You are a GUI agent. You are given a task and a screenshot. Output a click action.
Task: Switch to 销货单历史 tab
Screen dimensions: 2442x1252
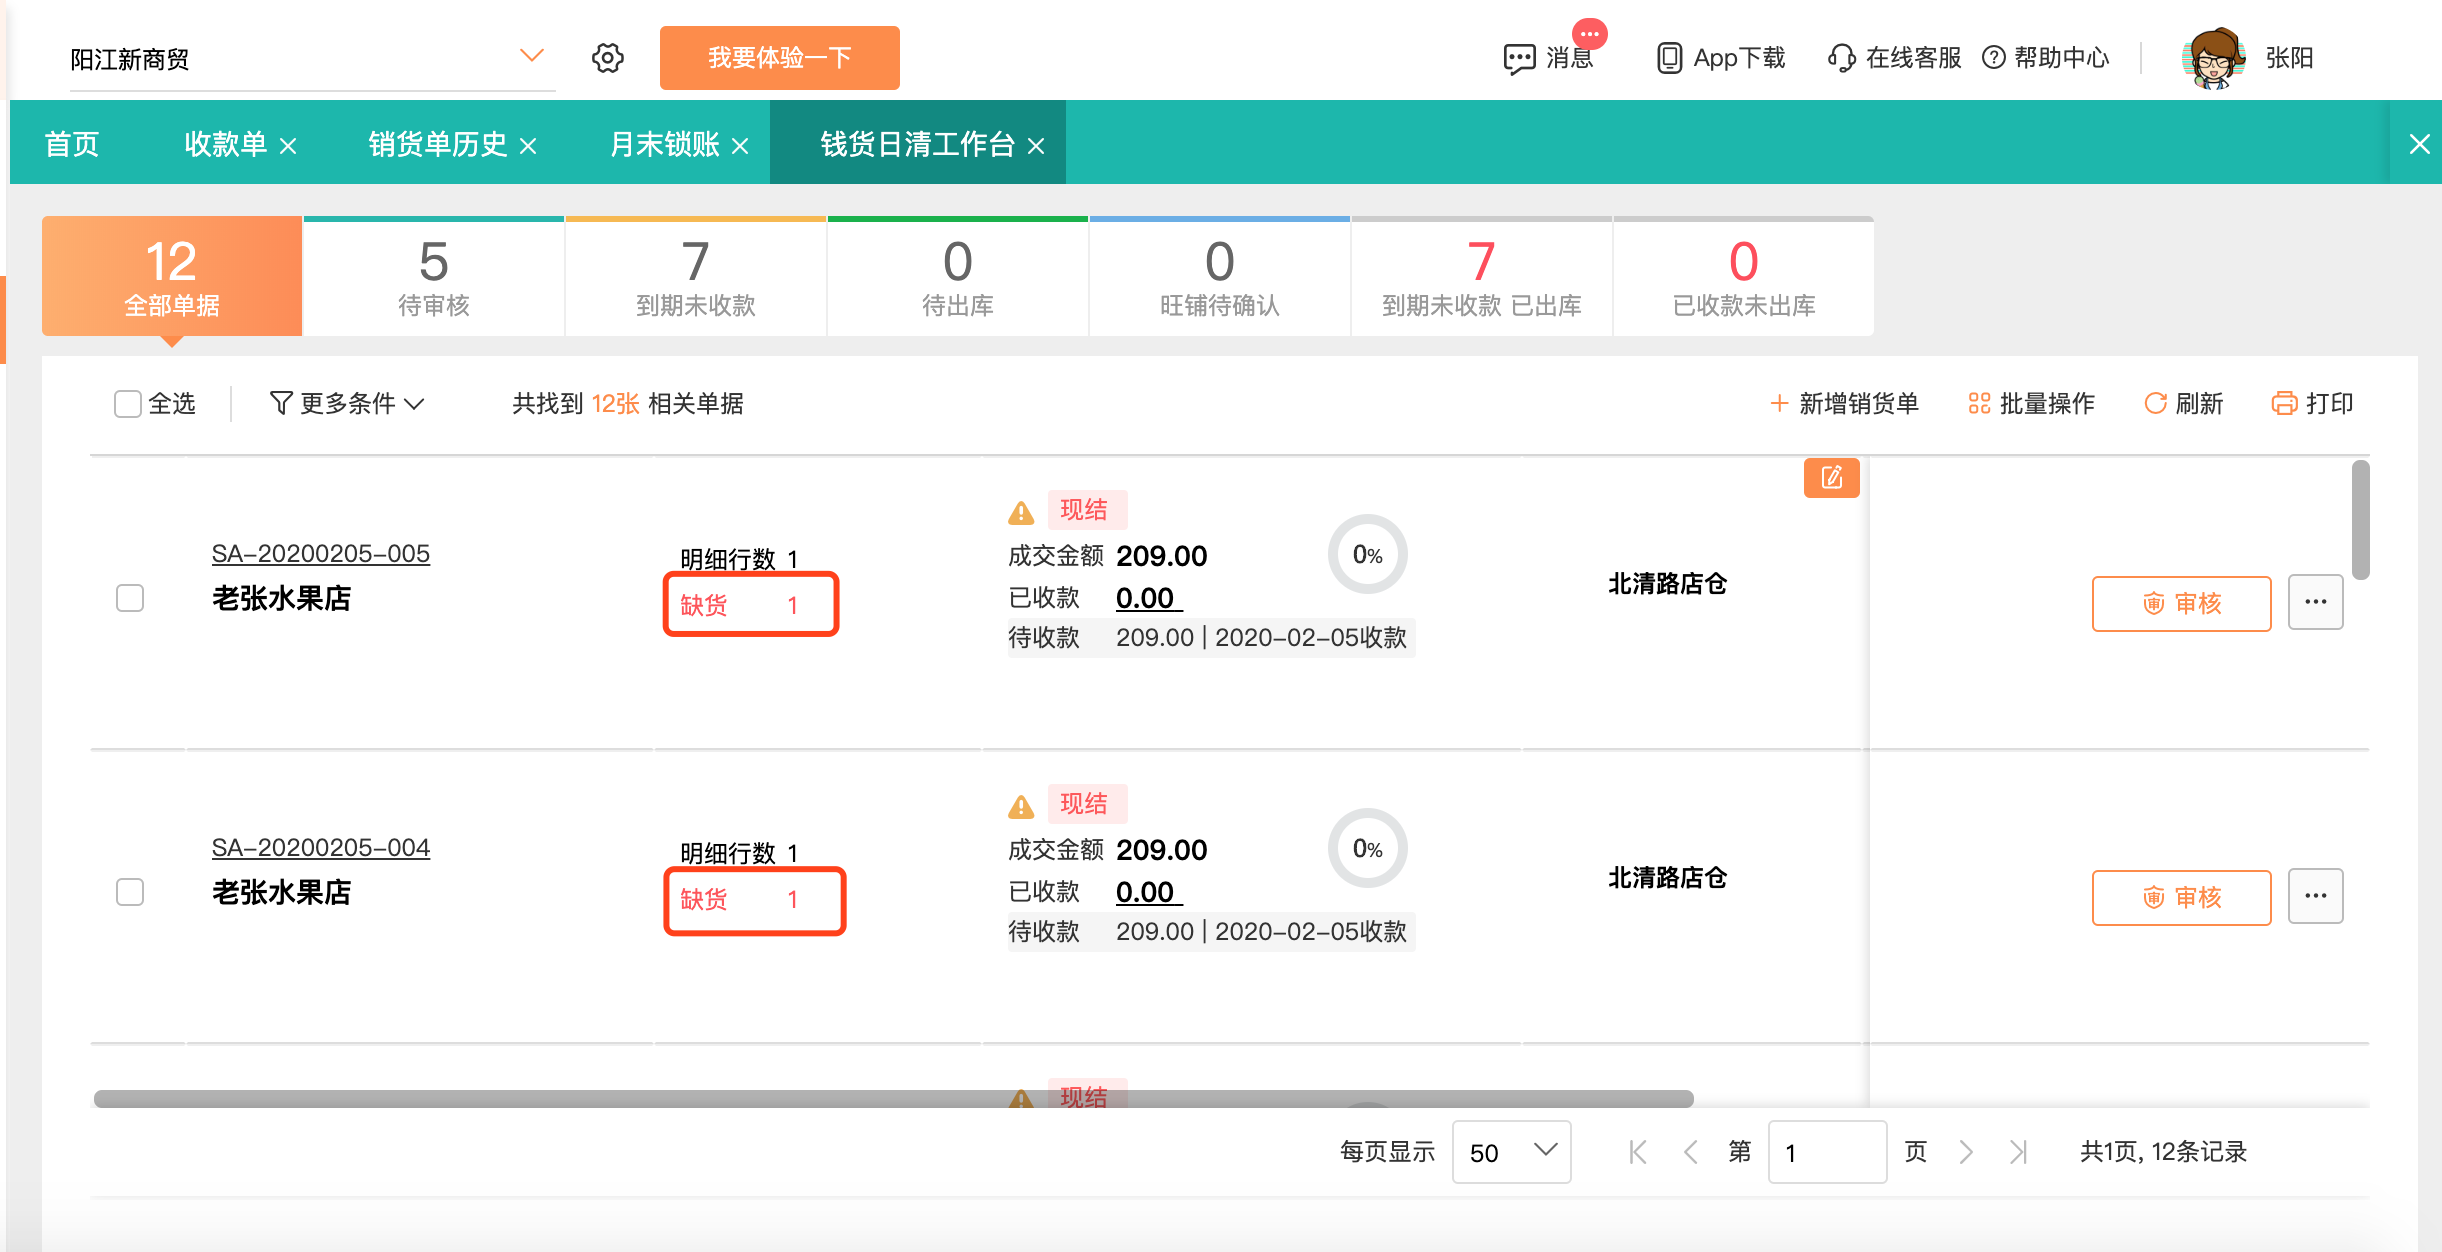coord(431,144)
